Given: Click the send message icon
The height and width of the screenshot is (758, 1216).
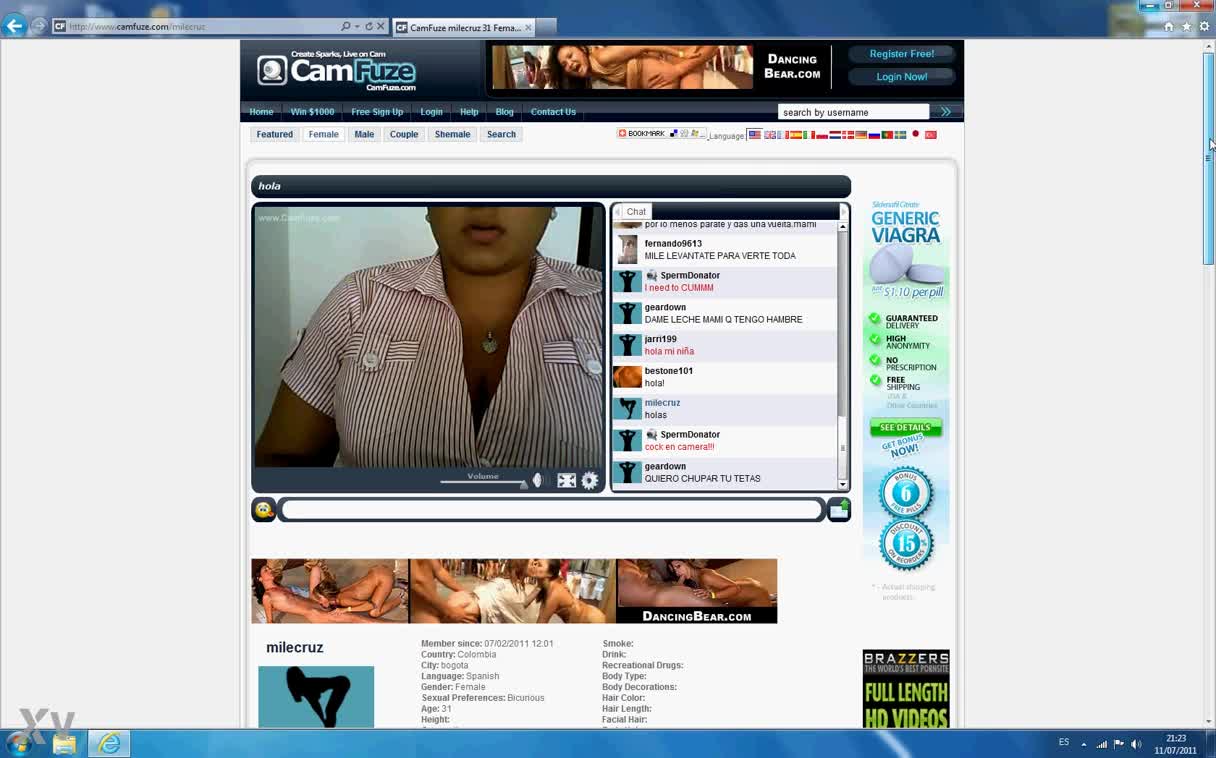Looking at the screenshot, I should (839, 510).
